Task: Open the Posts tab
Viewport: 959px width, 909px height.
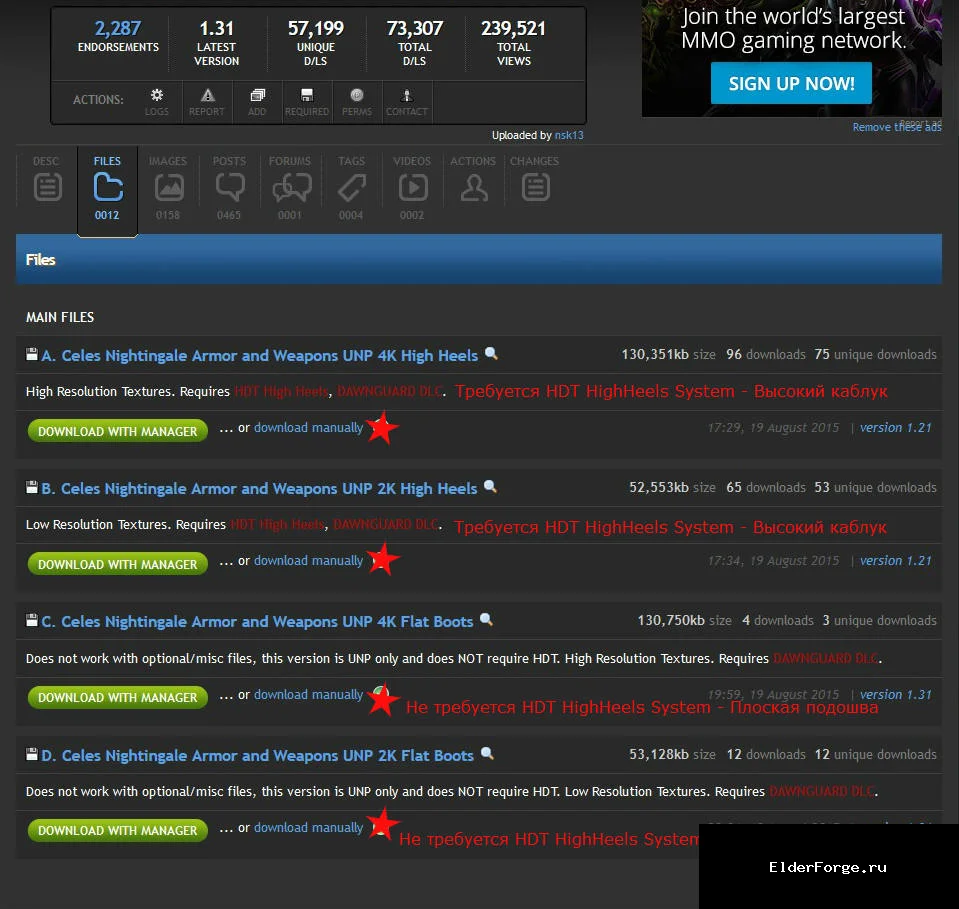Action: (x=229, y=186)
